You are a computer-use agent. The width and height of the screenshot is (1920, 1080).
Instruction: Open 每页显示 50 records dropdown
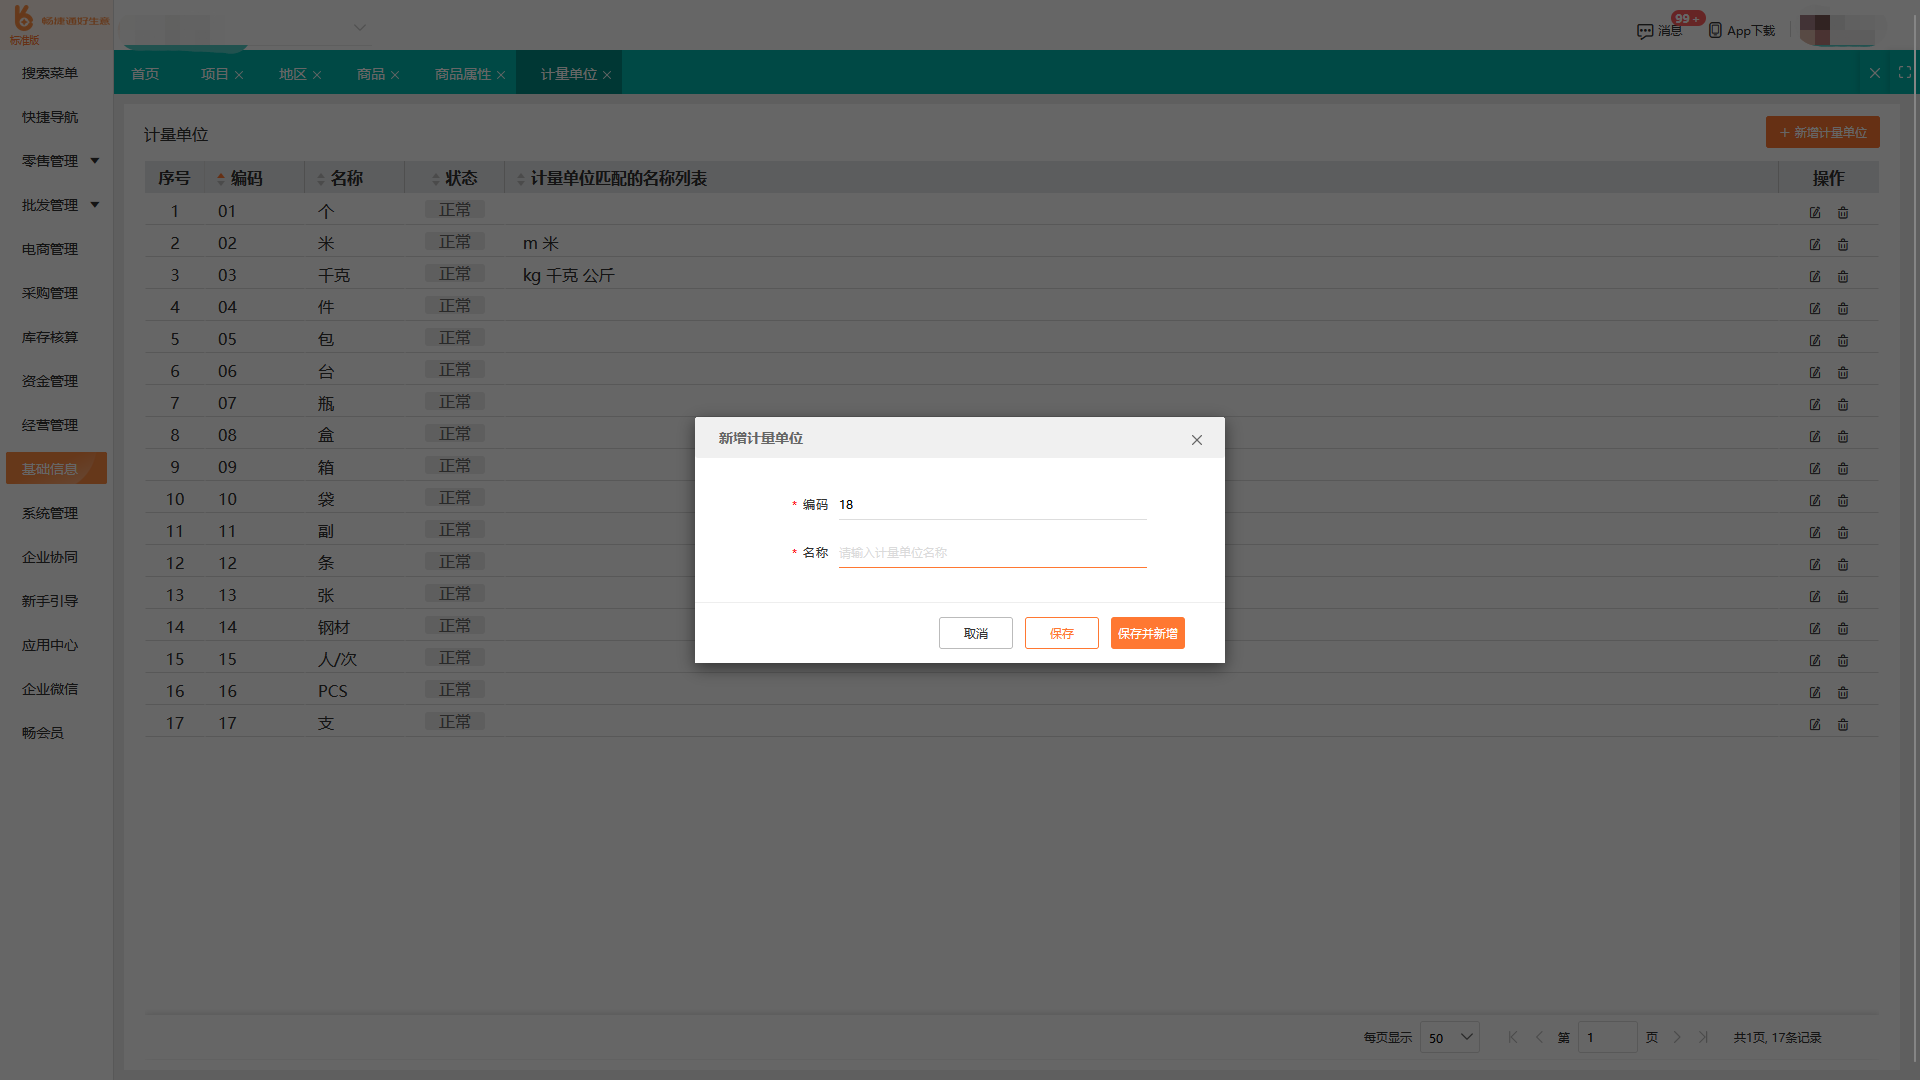coord(1449,1036)
